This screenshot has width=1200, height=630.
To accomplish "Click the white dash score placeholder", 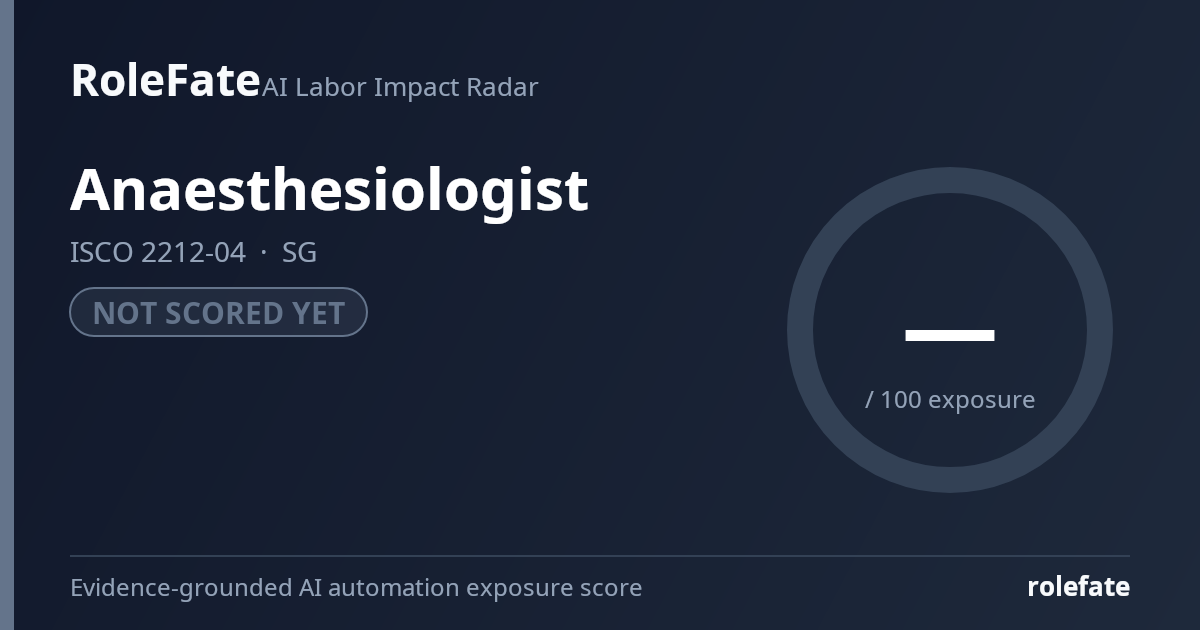I will pyautogui.click(x=949, y=335).
